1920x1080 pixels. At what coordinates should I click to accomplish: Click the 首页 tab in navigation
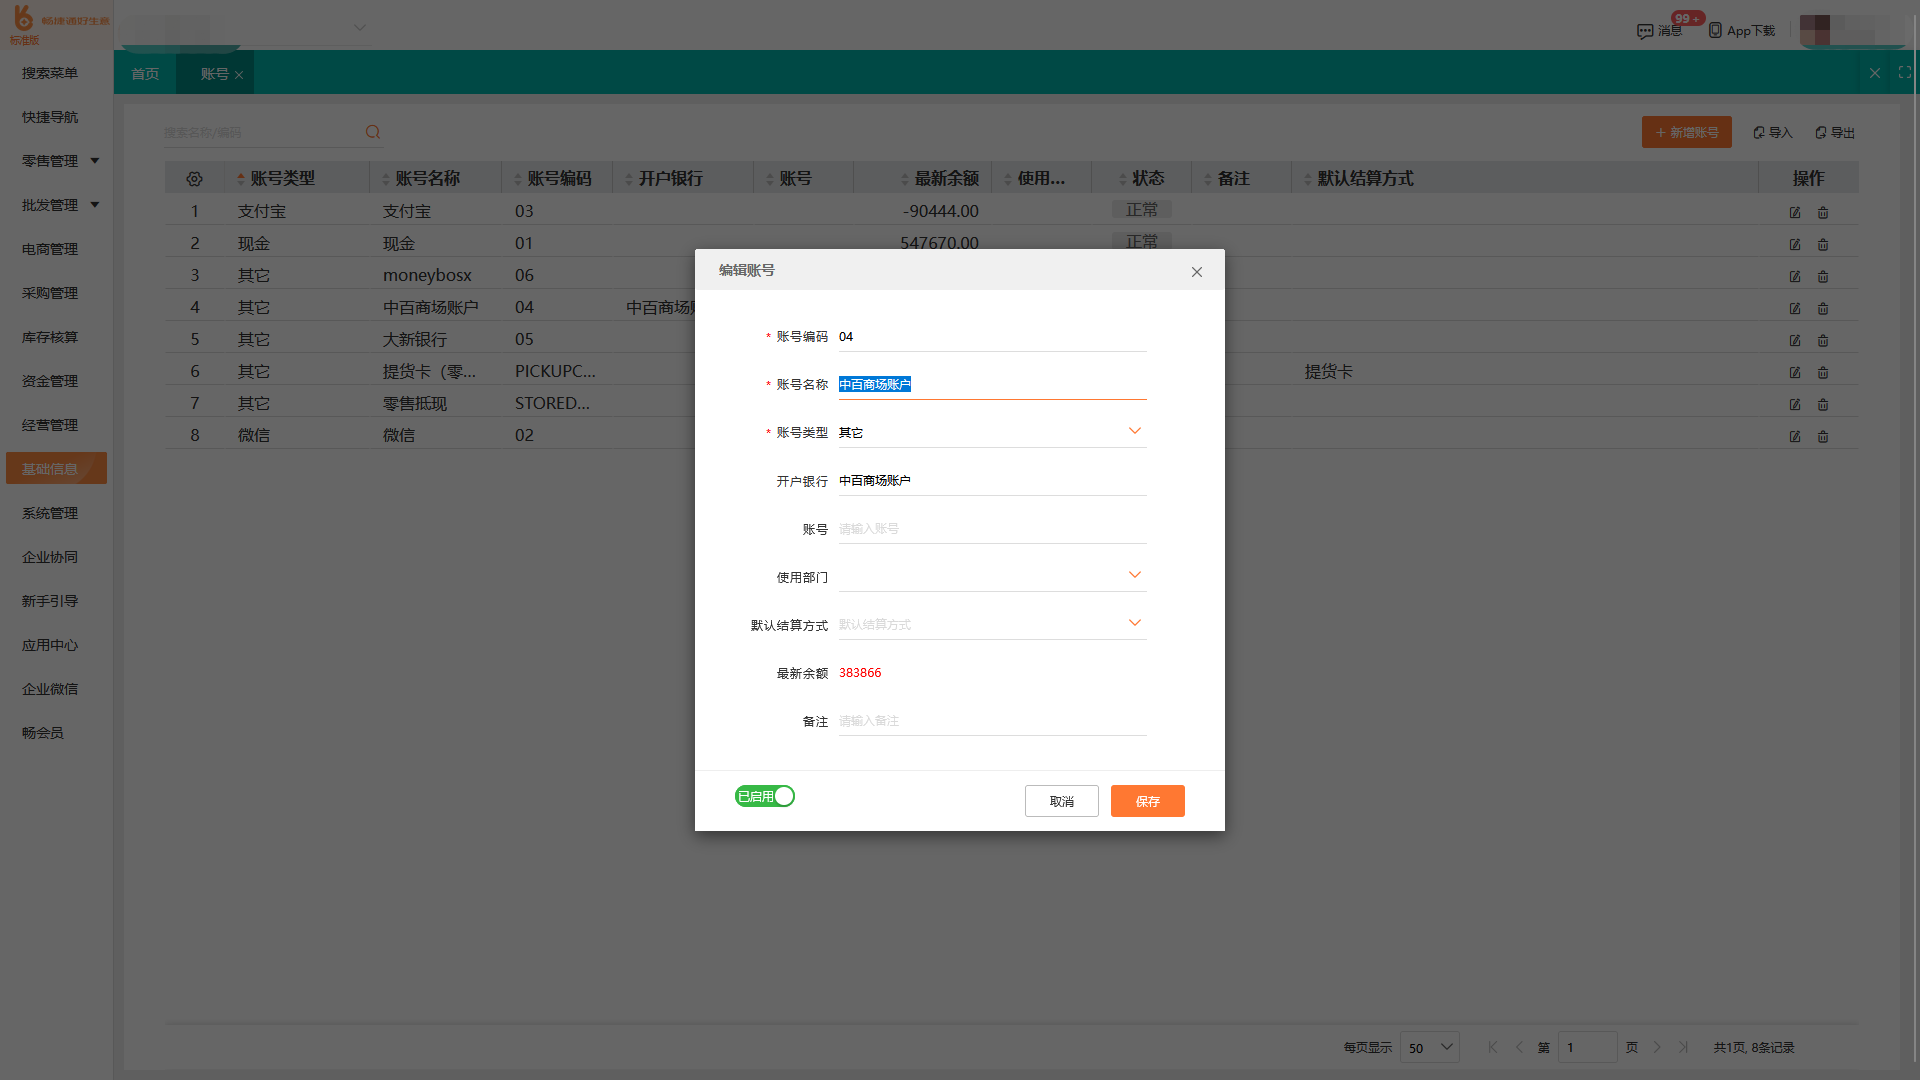pyautogui.click(x=144, y=74)
